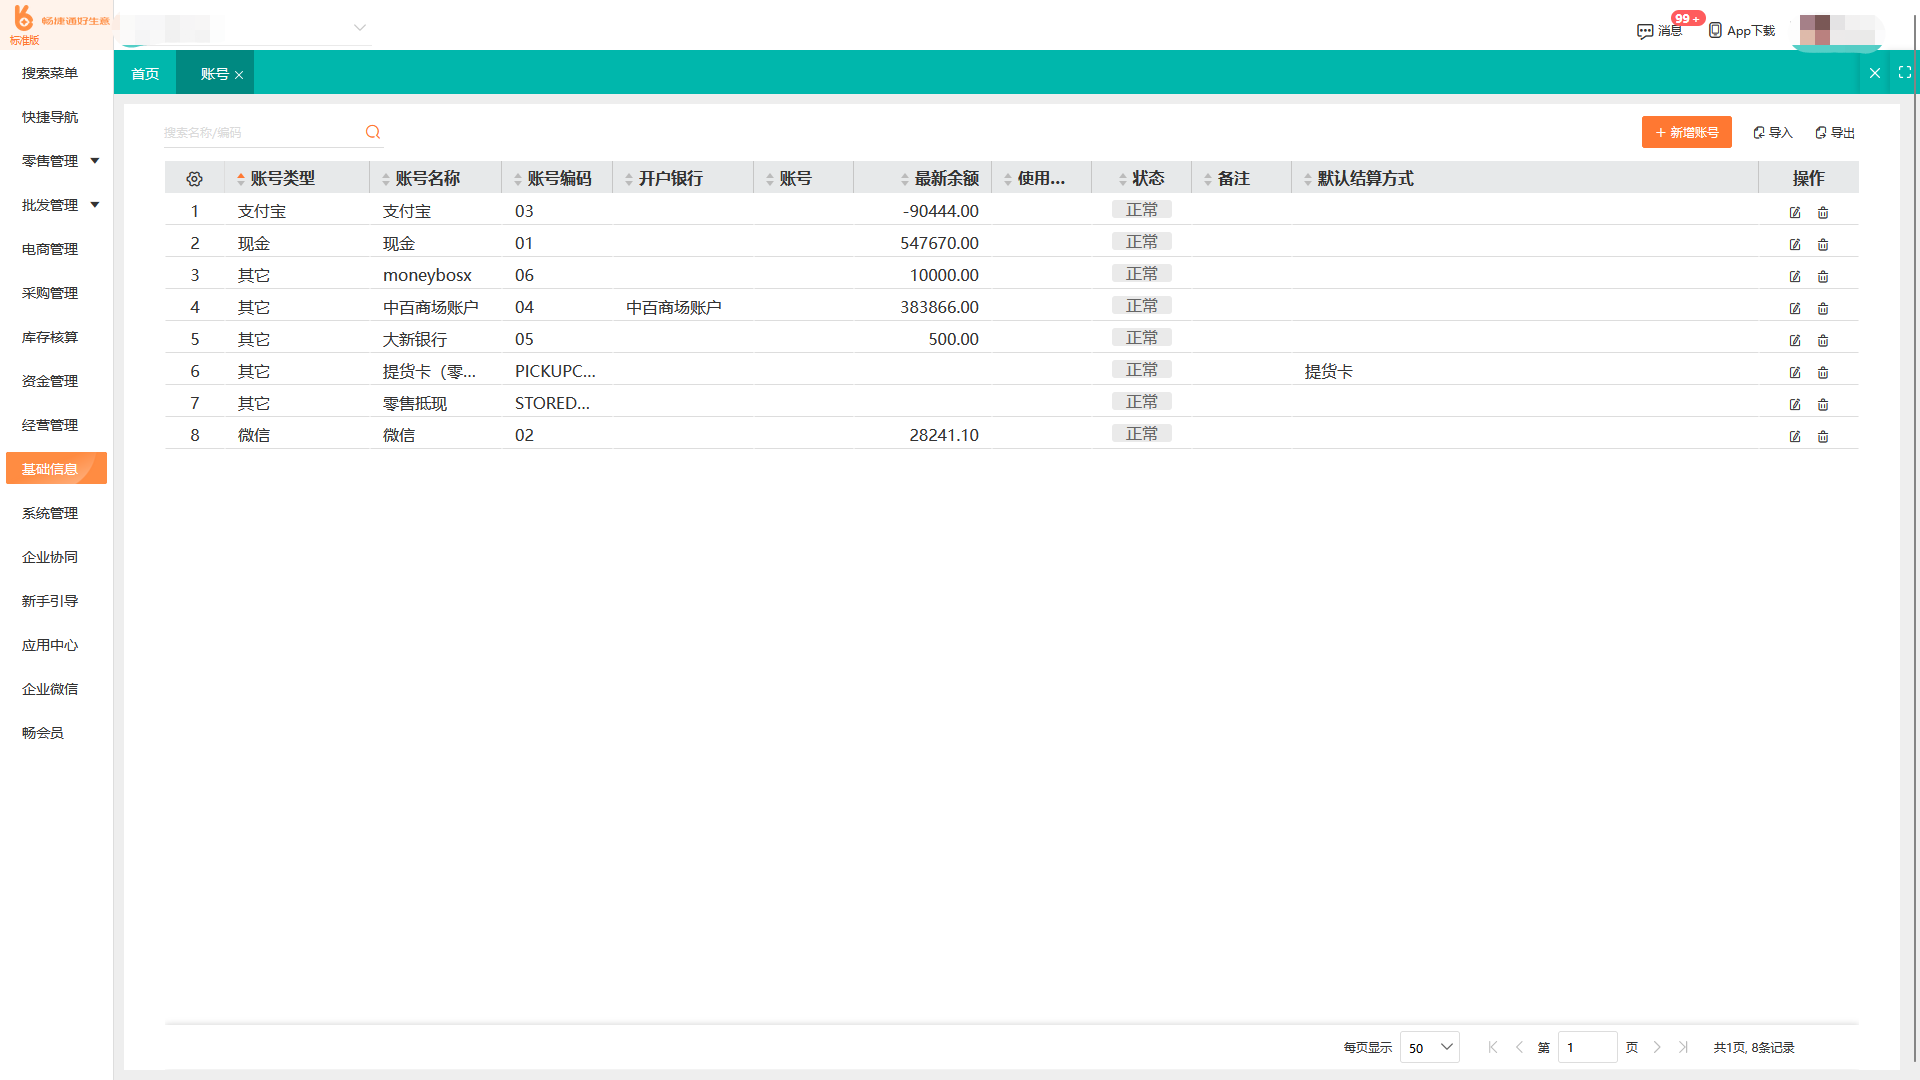Viewport: 1920px width, 1080px height.
Task: Open the 账号 tab
Action: (215, 73)
